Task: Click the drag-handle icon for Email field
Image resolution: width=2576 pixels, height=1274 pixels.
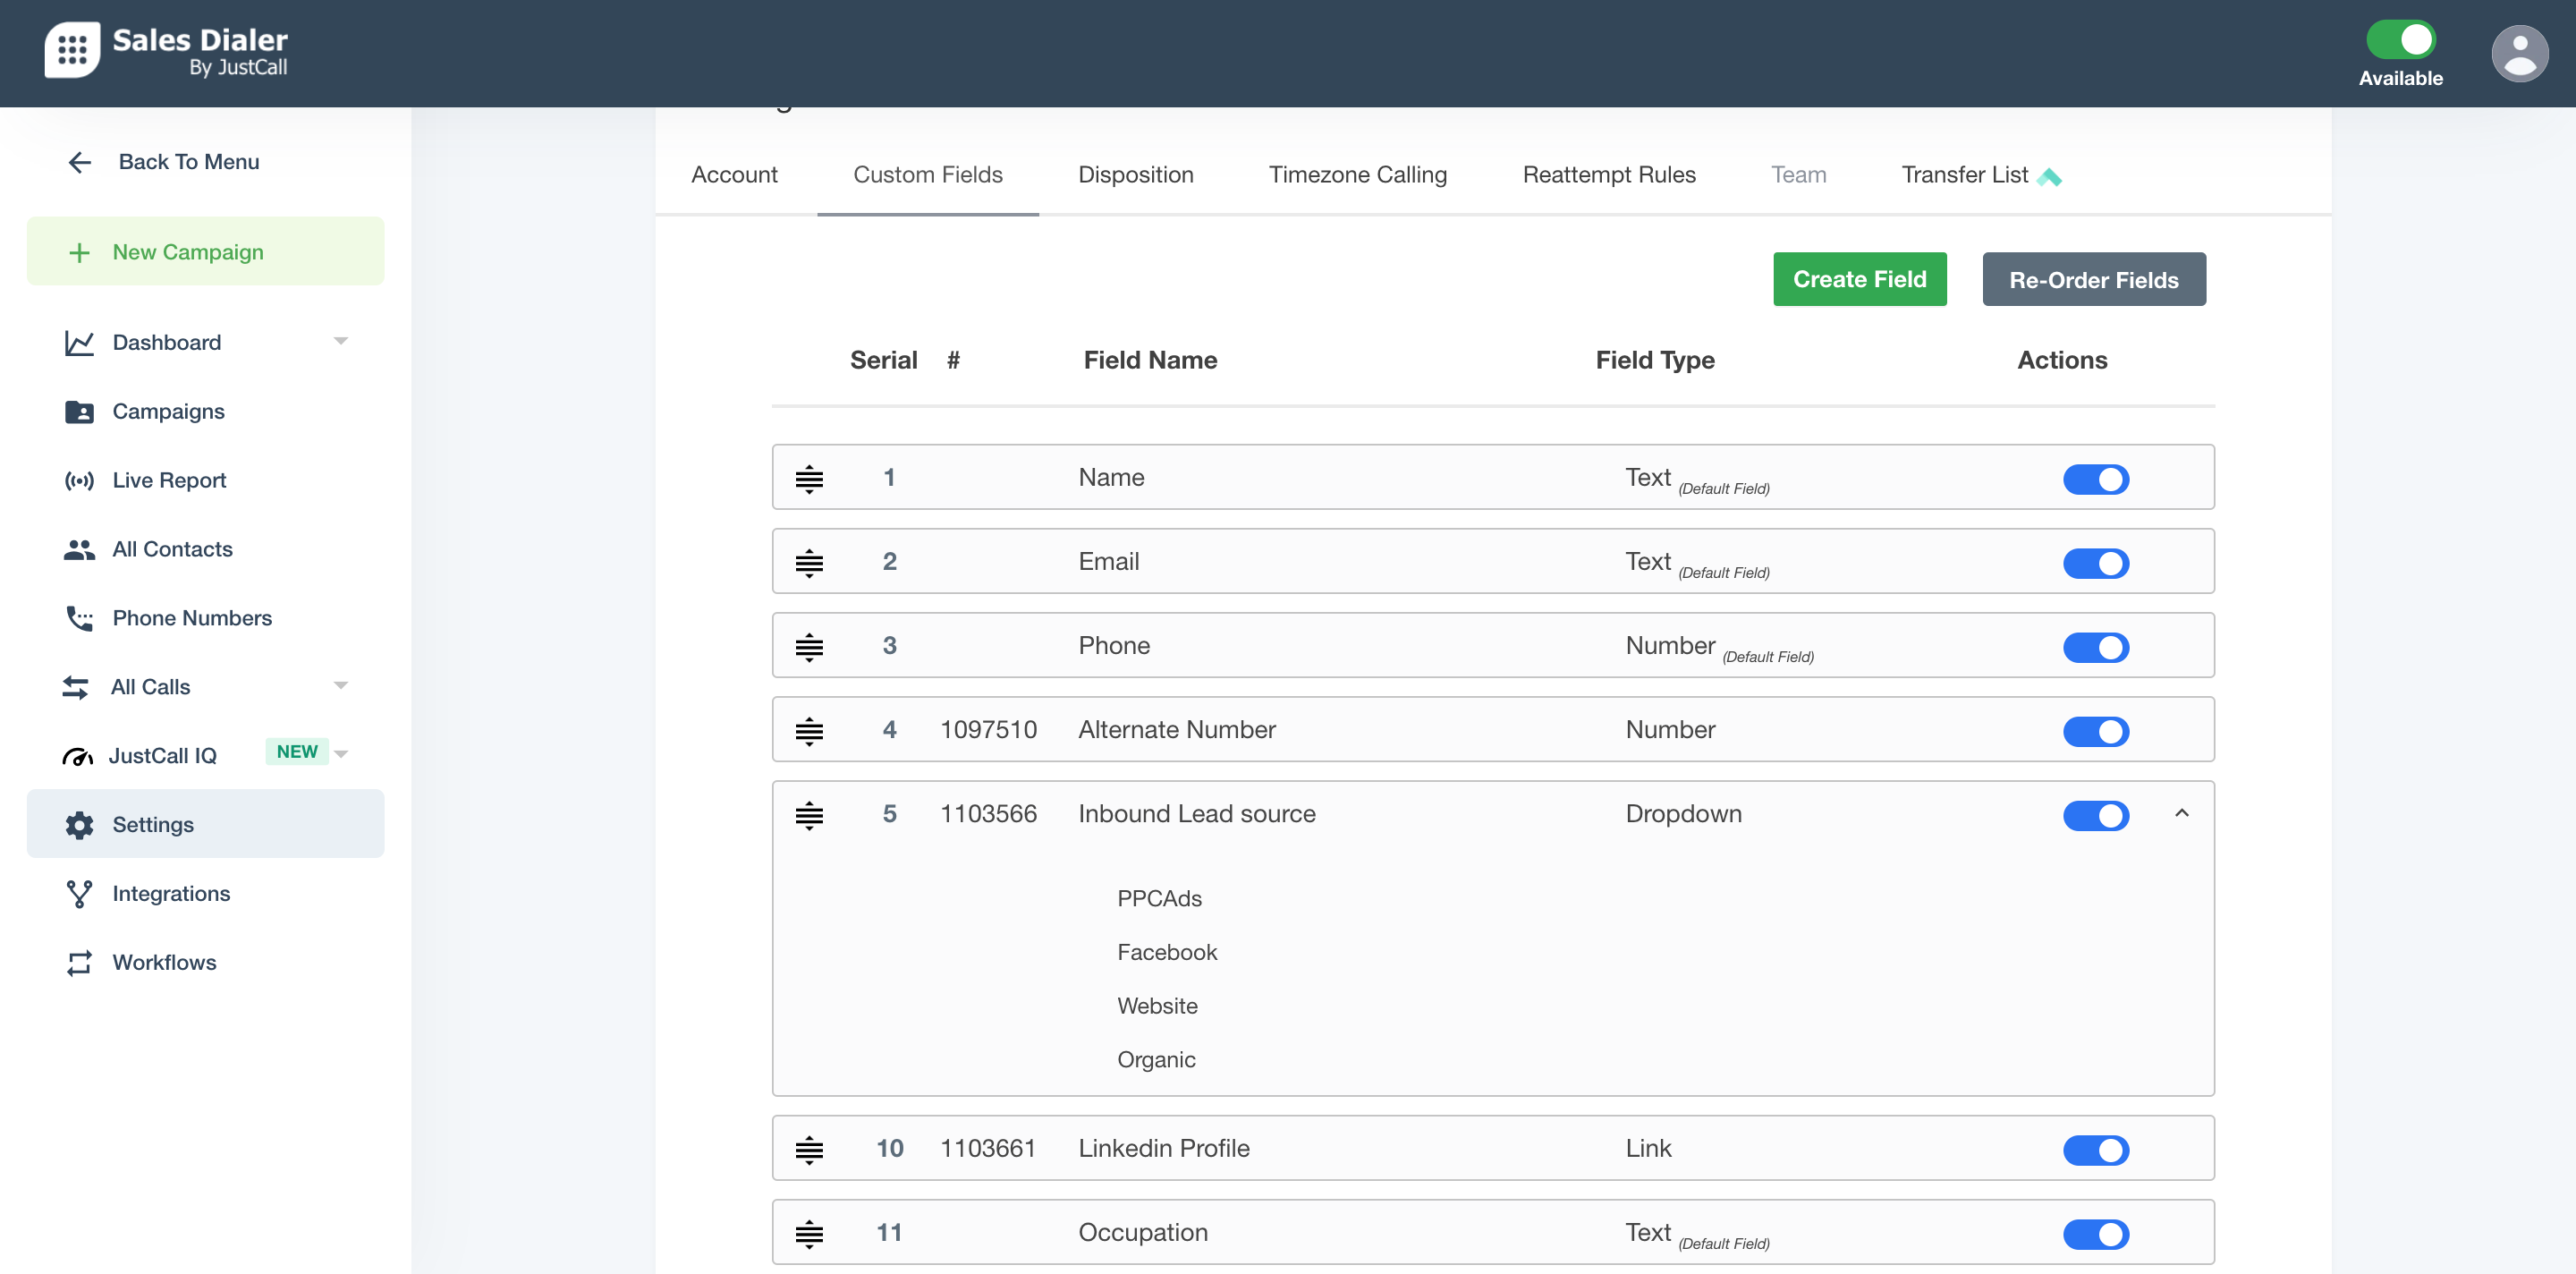Action: (810, 561)
